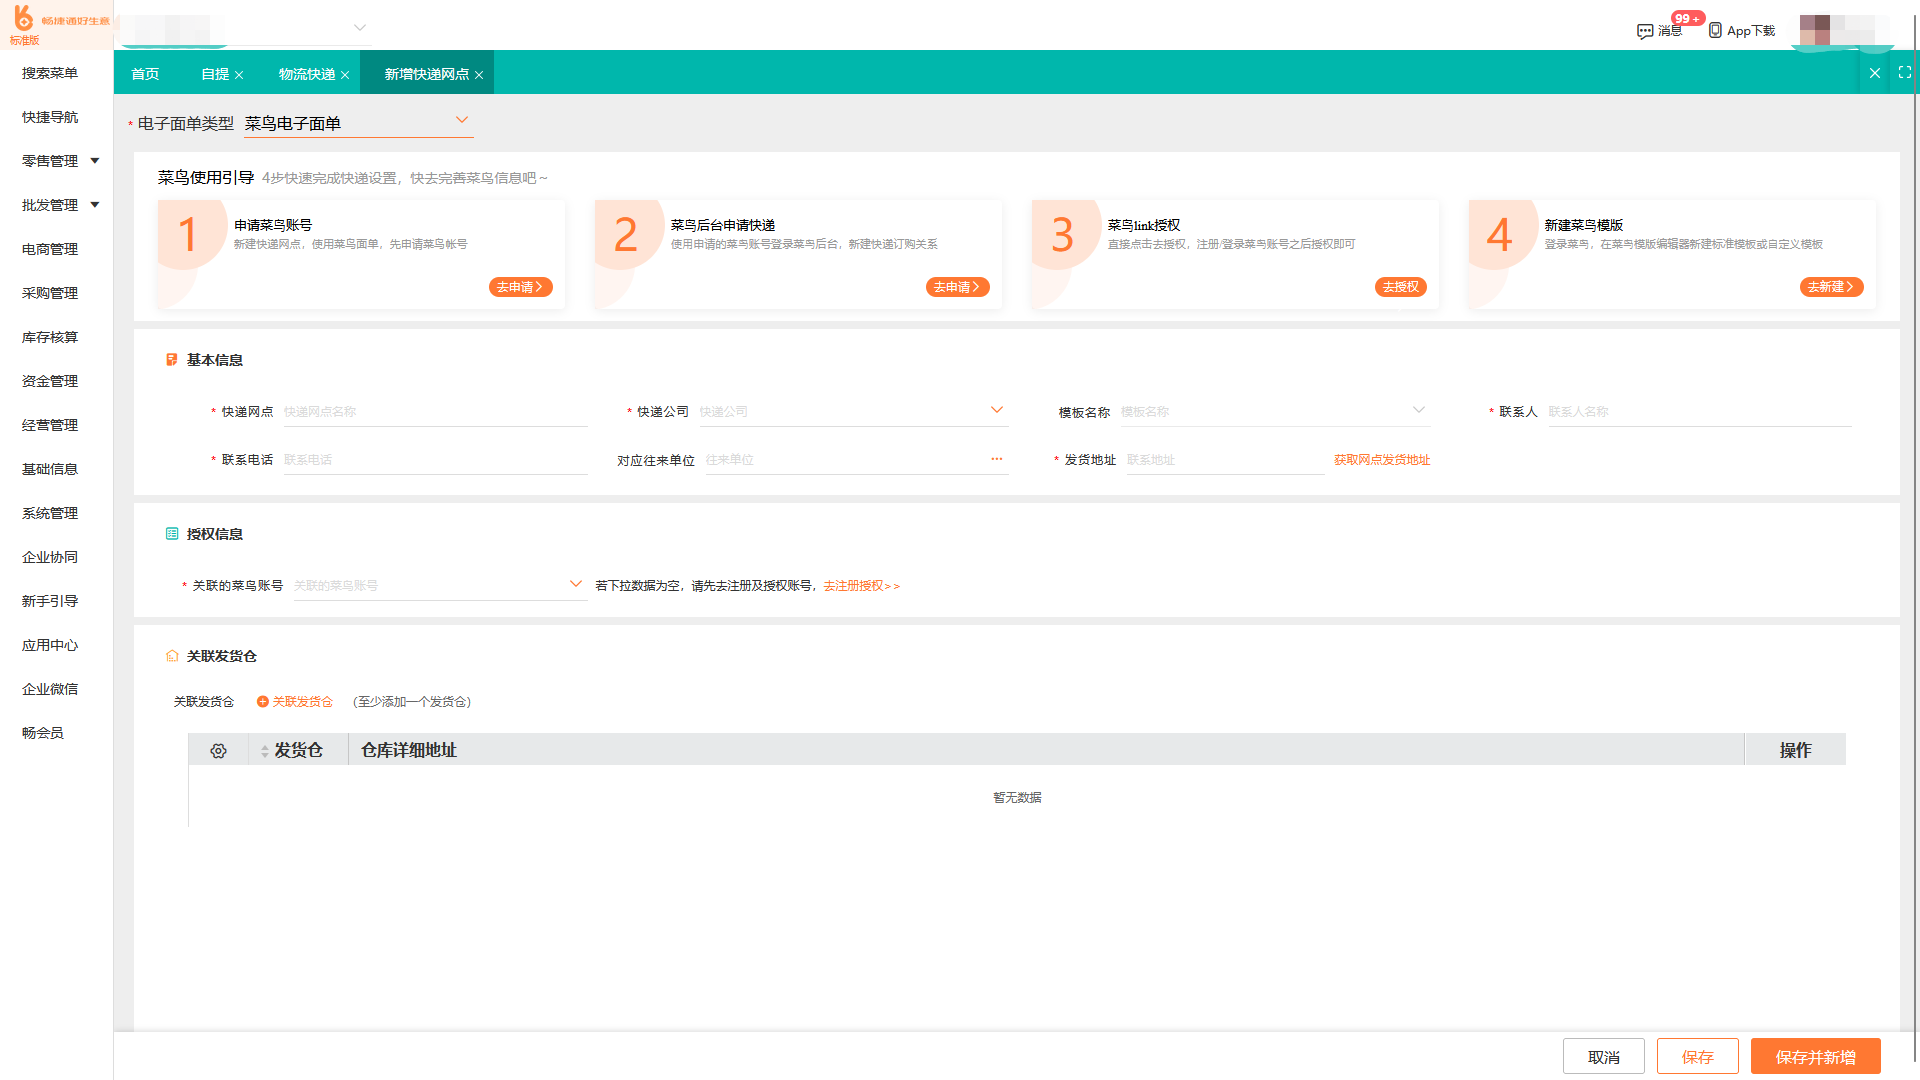
Task: Select the 物流快递 tab
Action: (306, 73)
